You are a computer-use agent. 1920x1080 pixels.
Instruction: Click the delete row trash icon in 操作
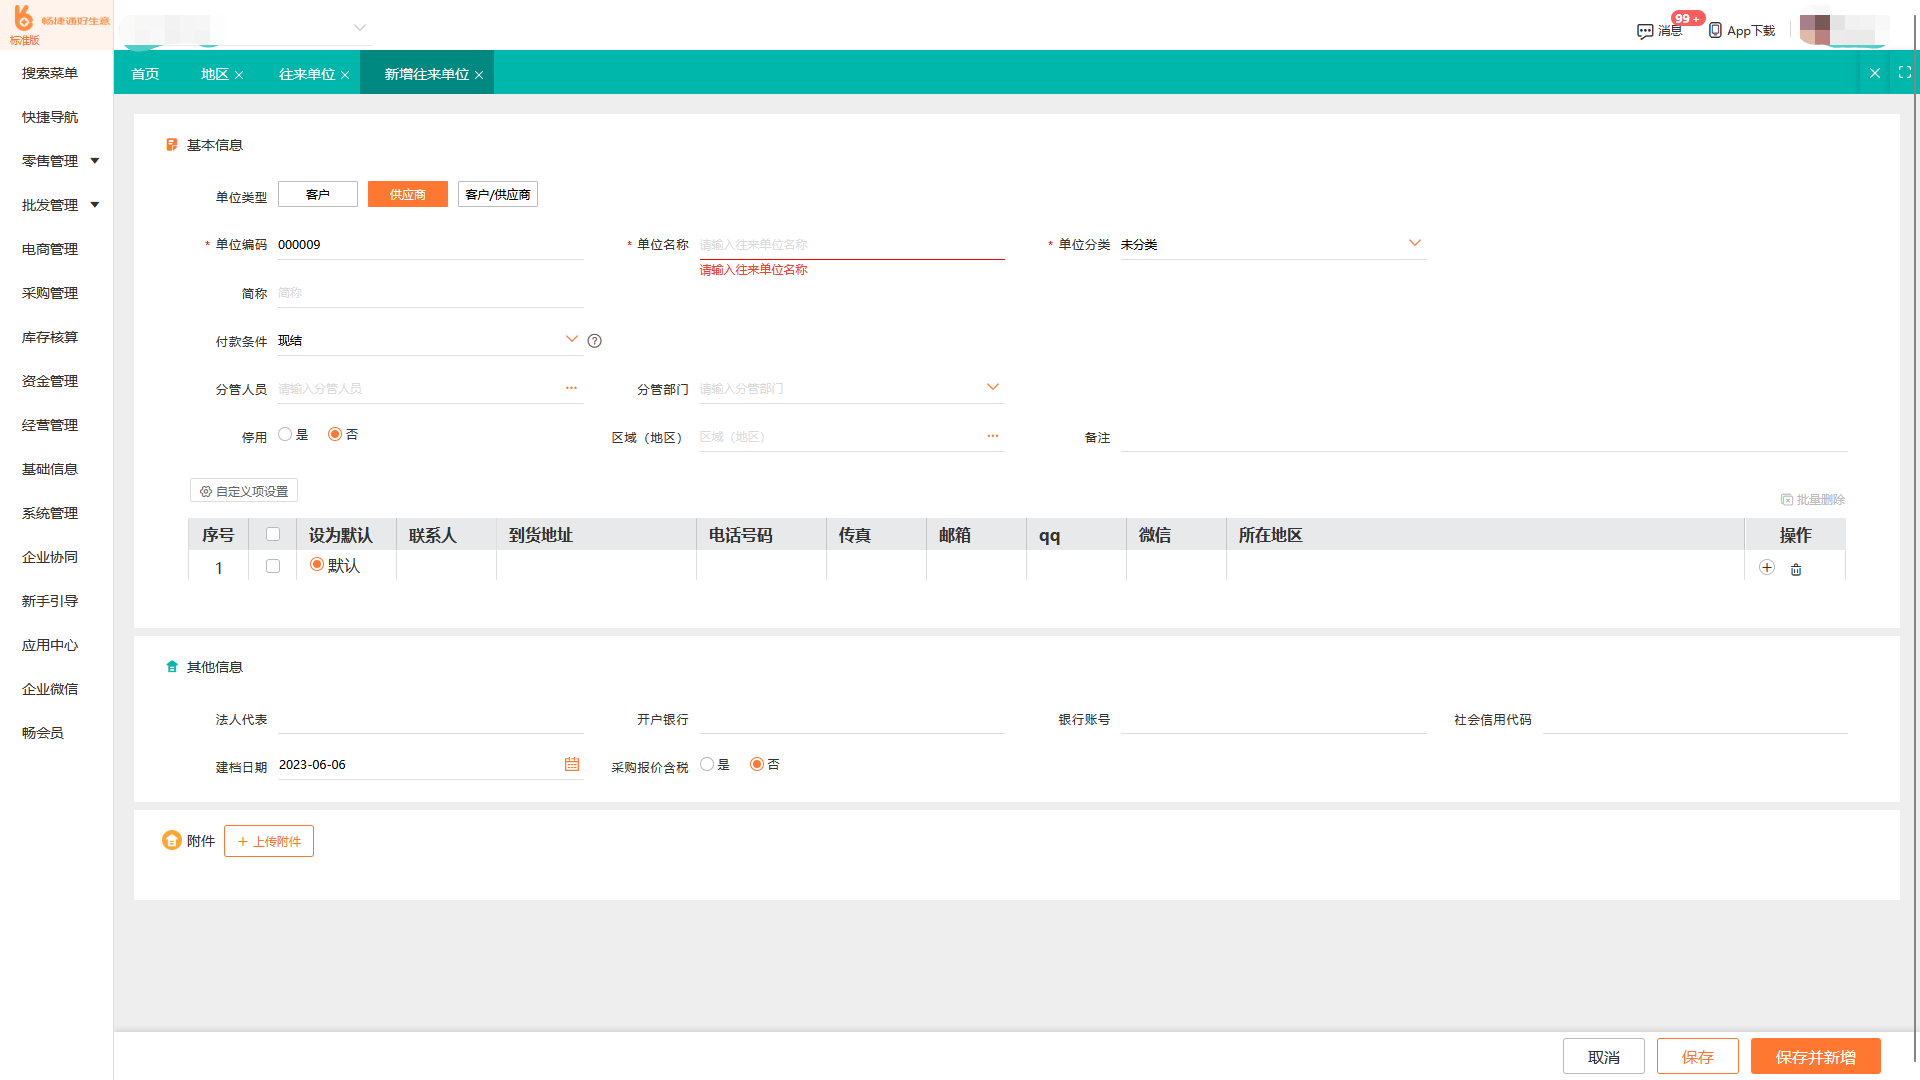[x=1796, y=570]
